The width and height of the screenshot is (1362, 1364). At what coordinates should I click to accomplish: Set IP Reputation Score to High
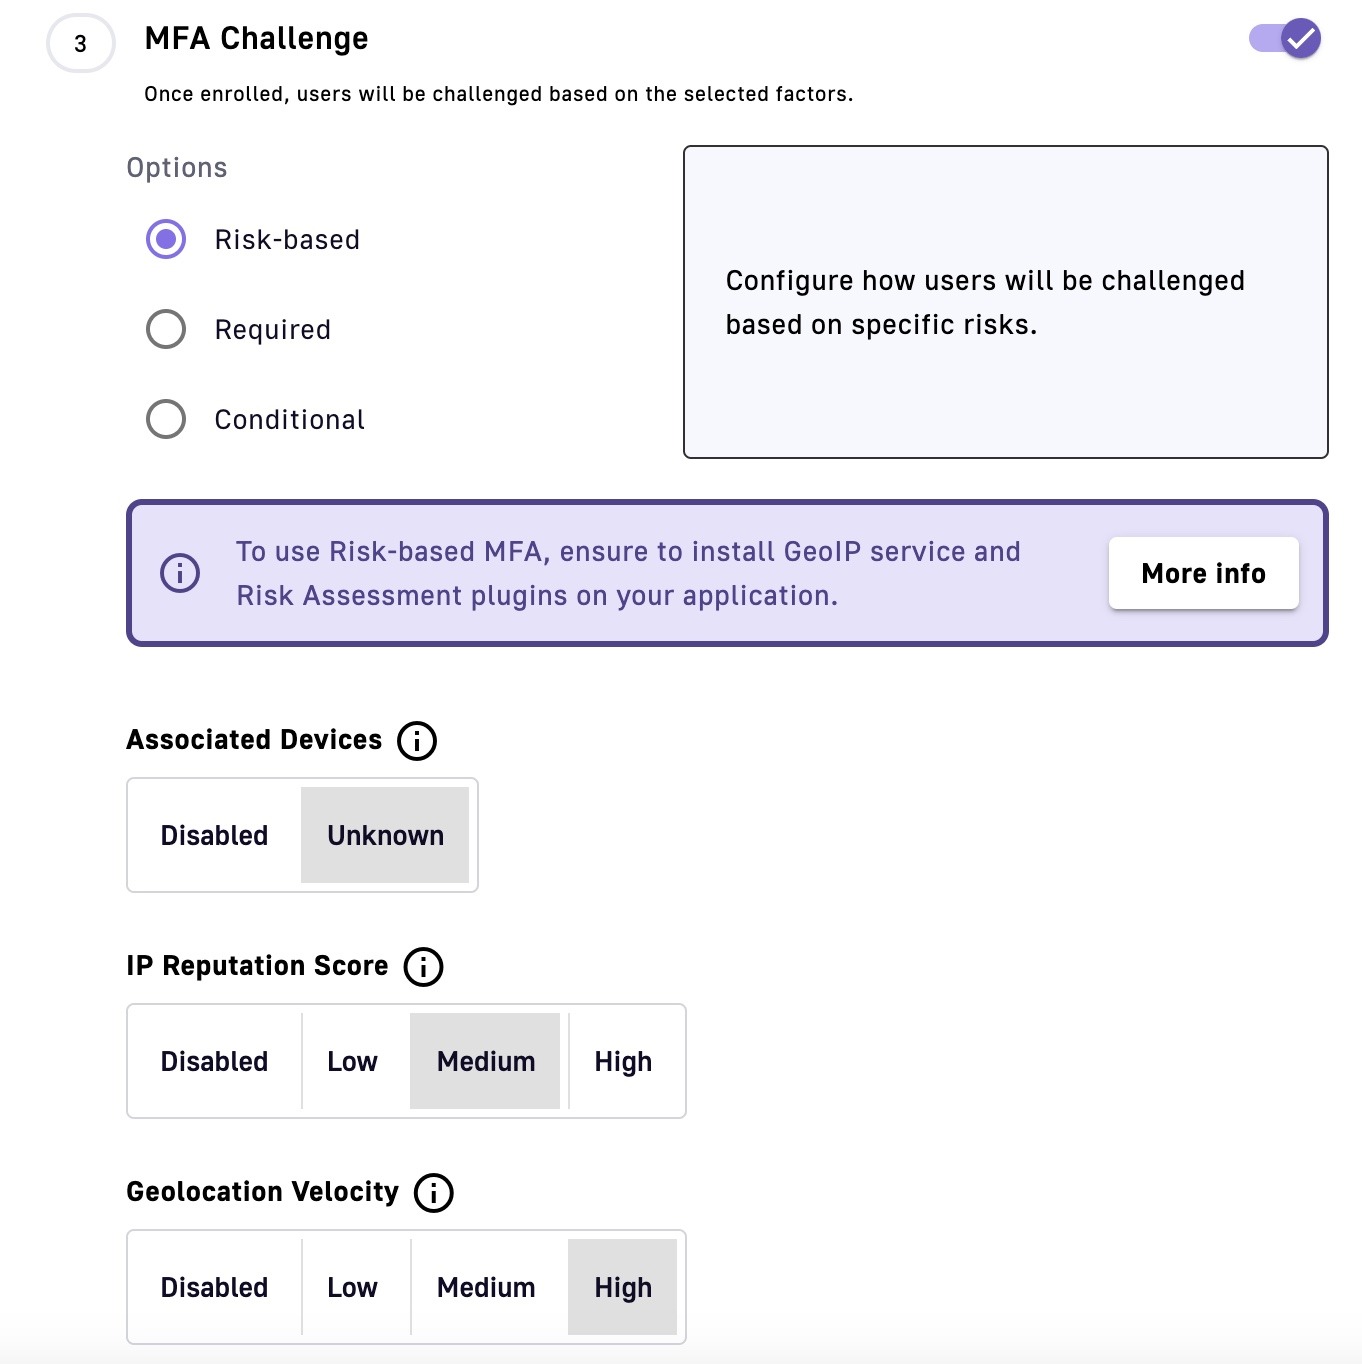[x=622, y=1061]
